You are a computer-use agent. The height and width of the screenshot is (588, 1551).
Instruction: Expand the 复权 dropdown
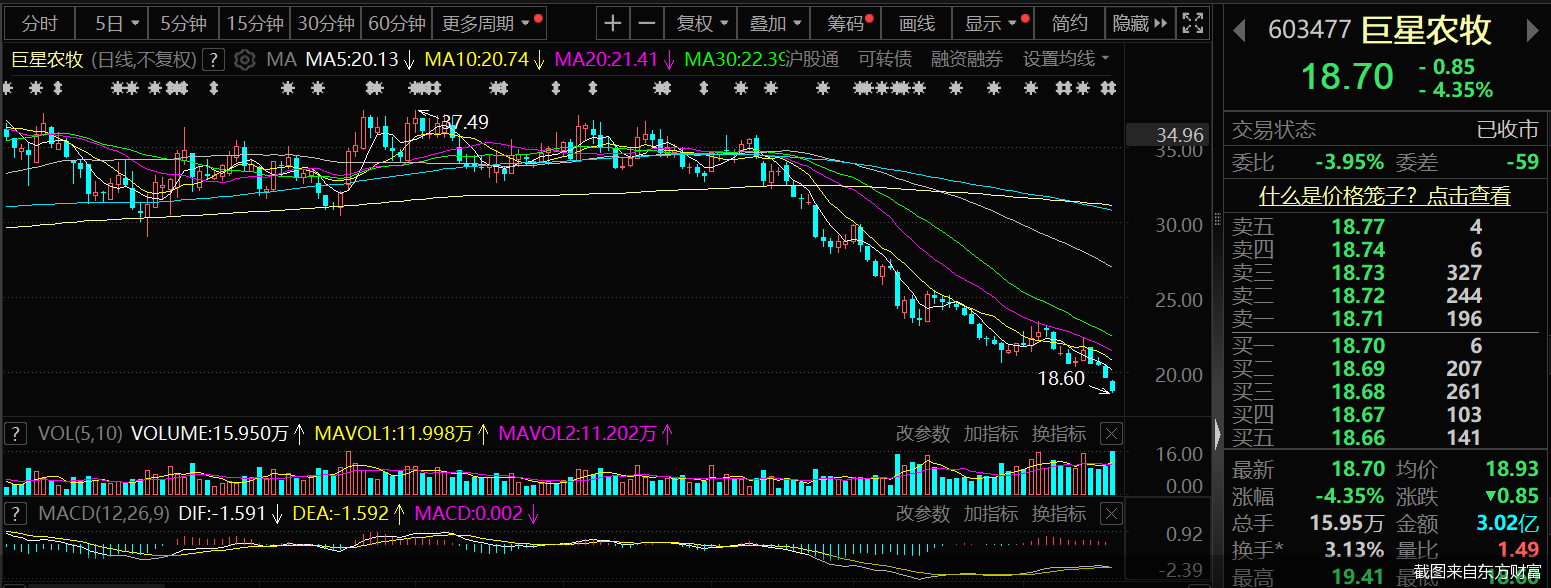[x=703, y=23]
